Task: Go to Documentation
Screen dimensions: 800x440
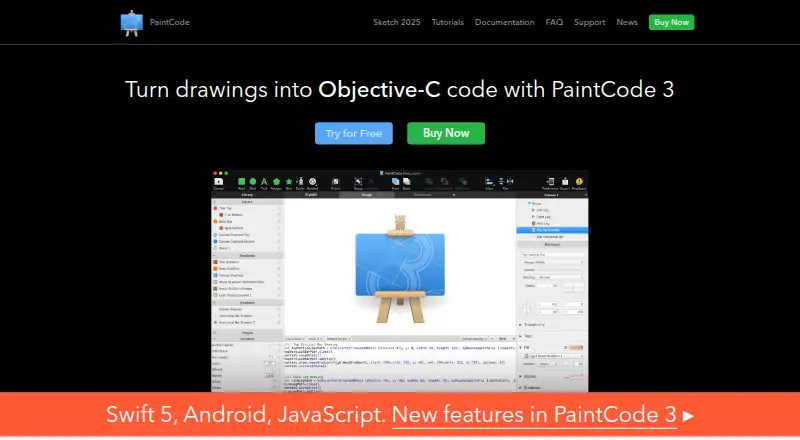Action: coord(505,22)
